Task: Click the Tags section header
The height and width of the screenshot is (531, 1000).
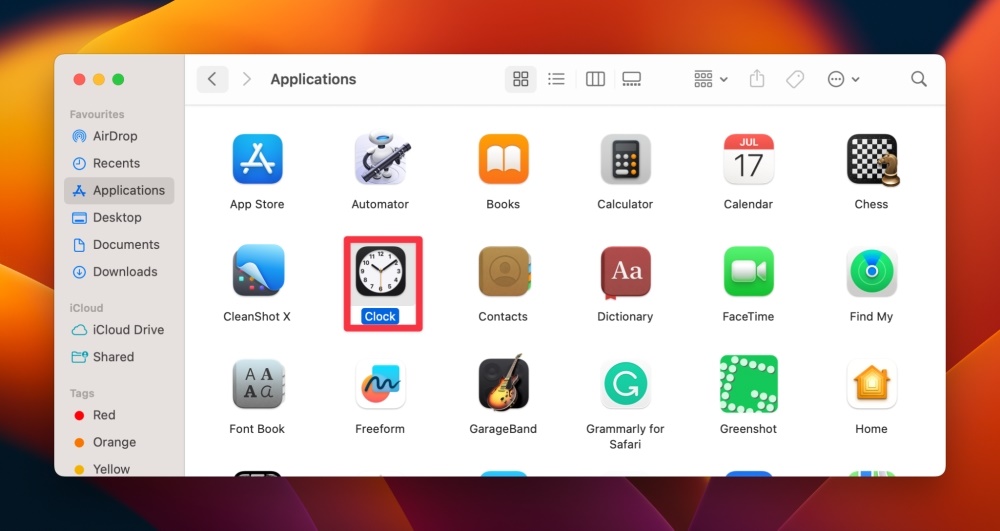Action: pos(82,393)
